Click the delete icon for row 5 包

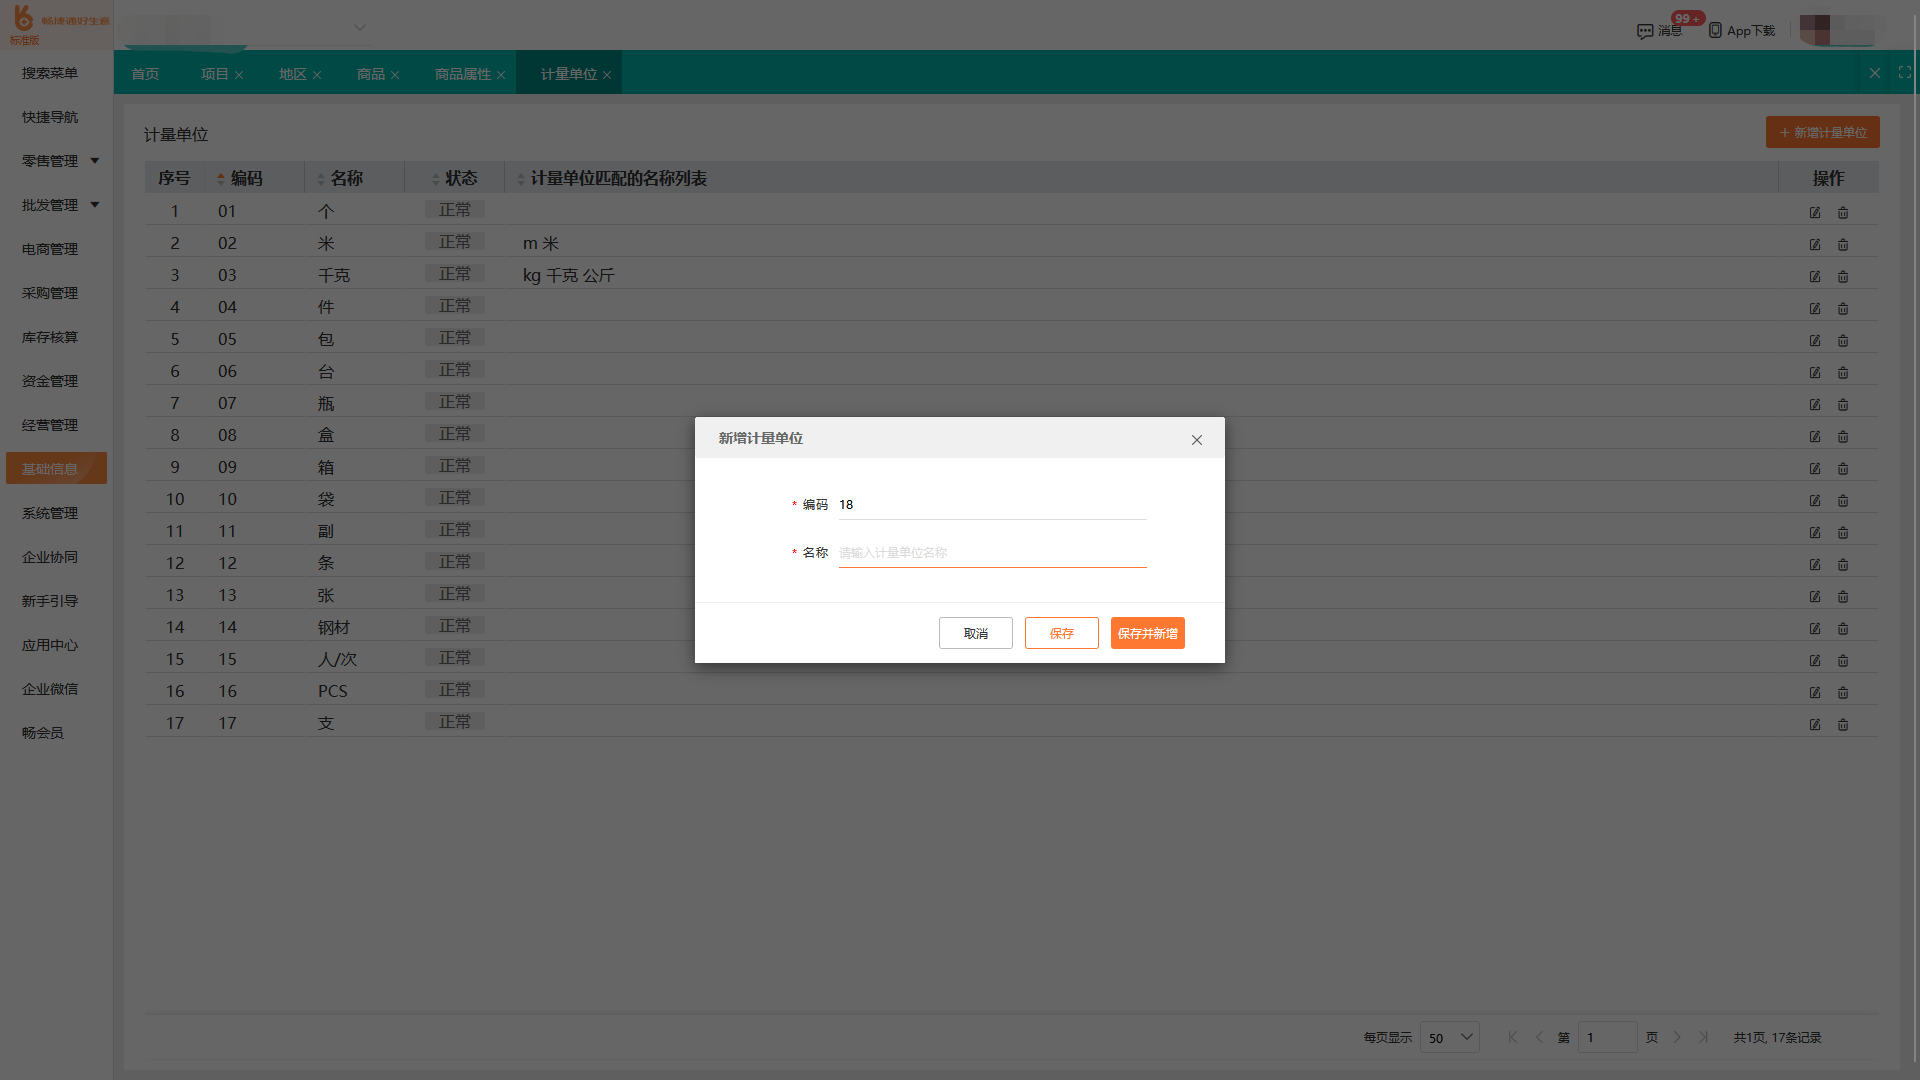coord(1844,340)
